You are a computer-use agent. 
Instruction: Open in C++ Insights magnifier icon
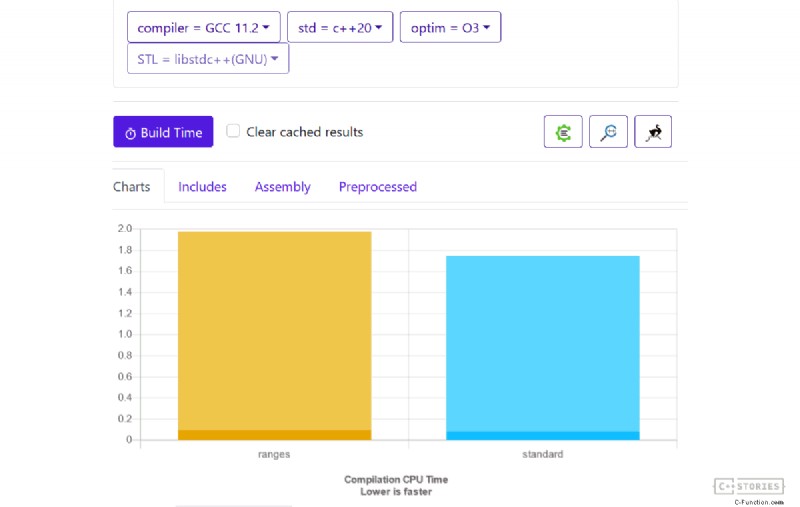pyautogui.click(x=608, y=132)
